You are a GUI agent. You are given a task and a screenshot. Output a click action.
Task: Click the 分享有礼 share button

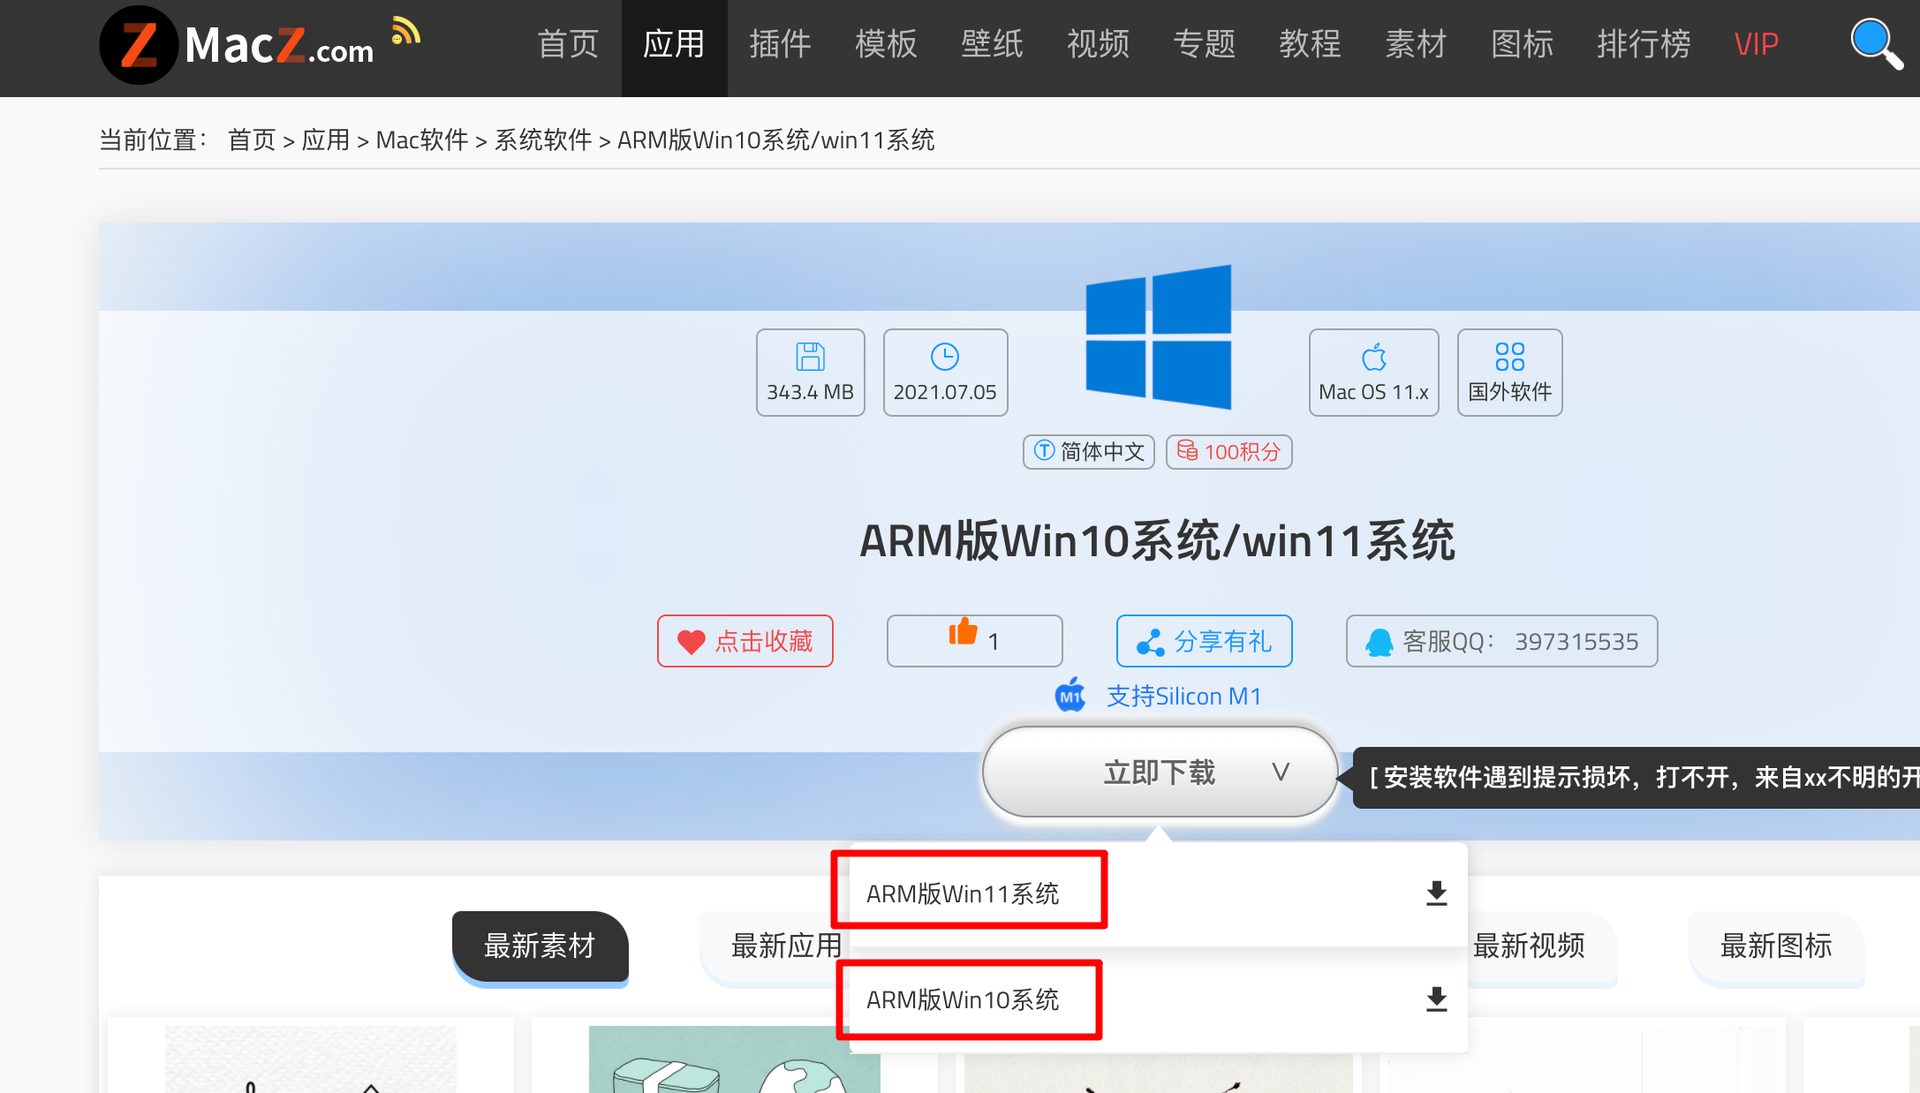click(1204, 641)
